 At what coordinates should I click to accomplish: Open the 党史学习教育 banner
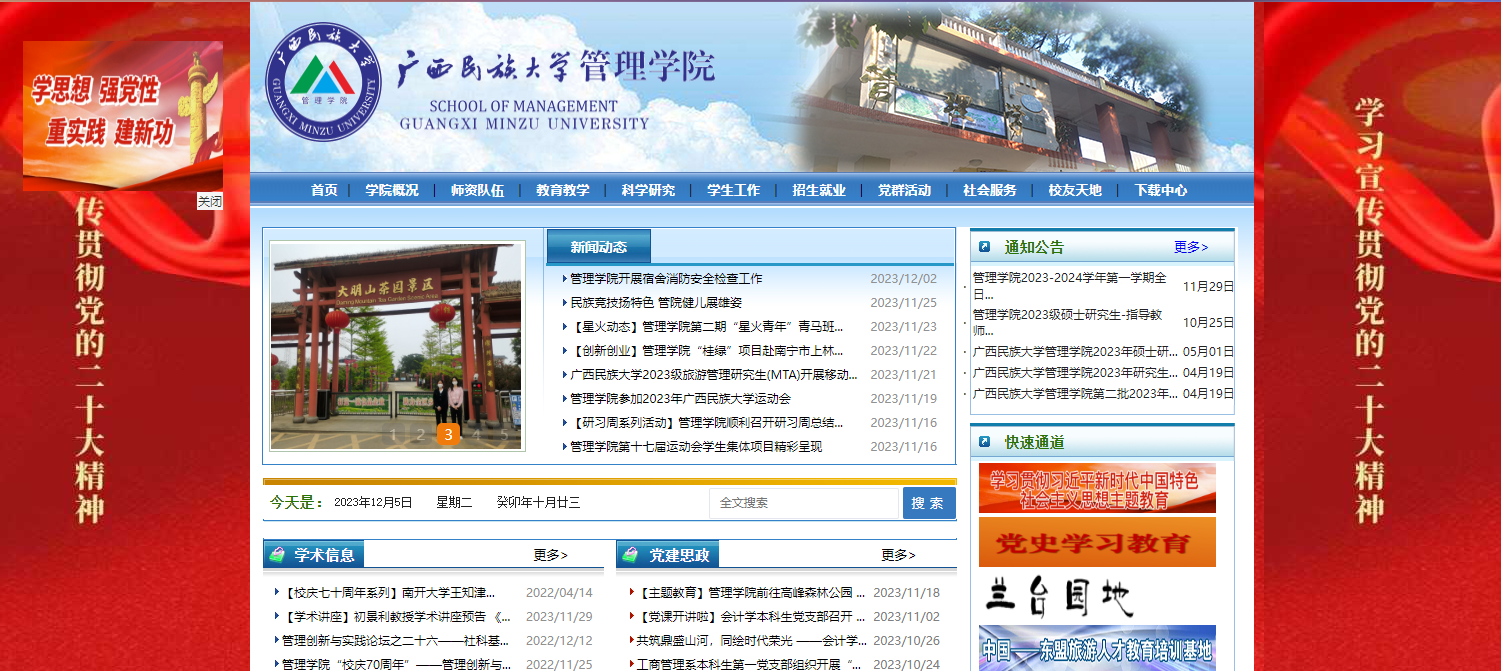click(1097, 542)
